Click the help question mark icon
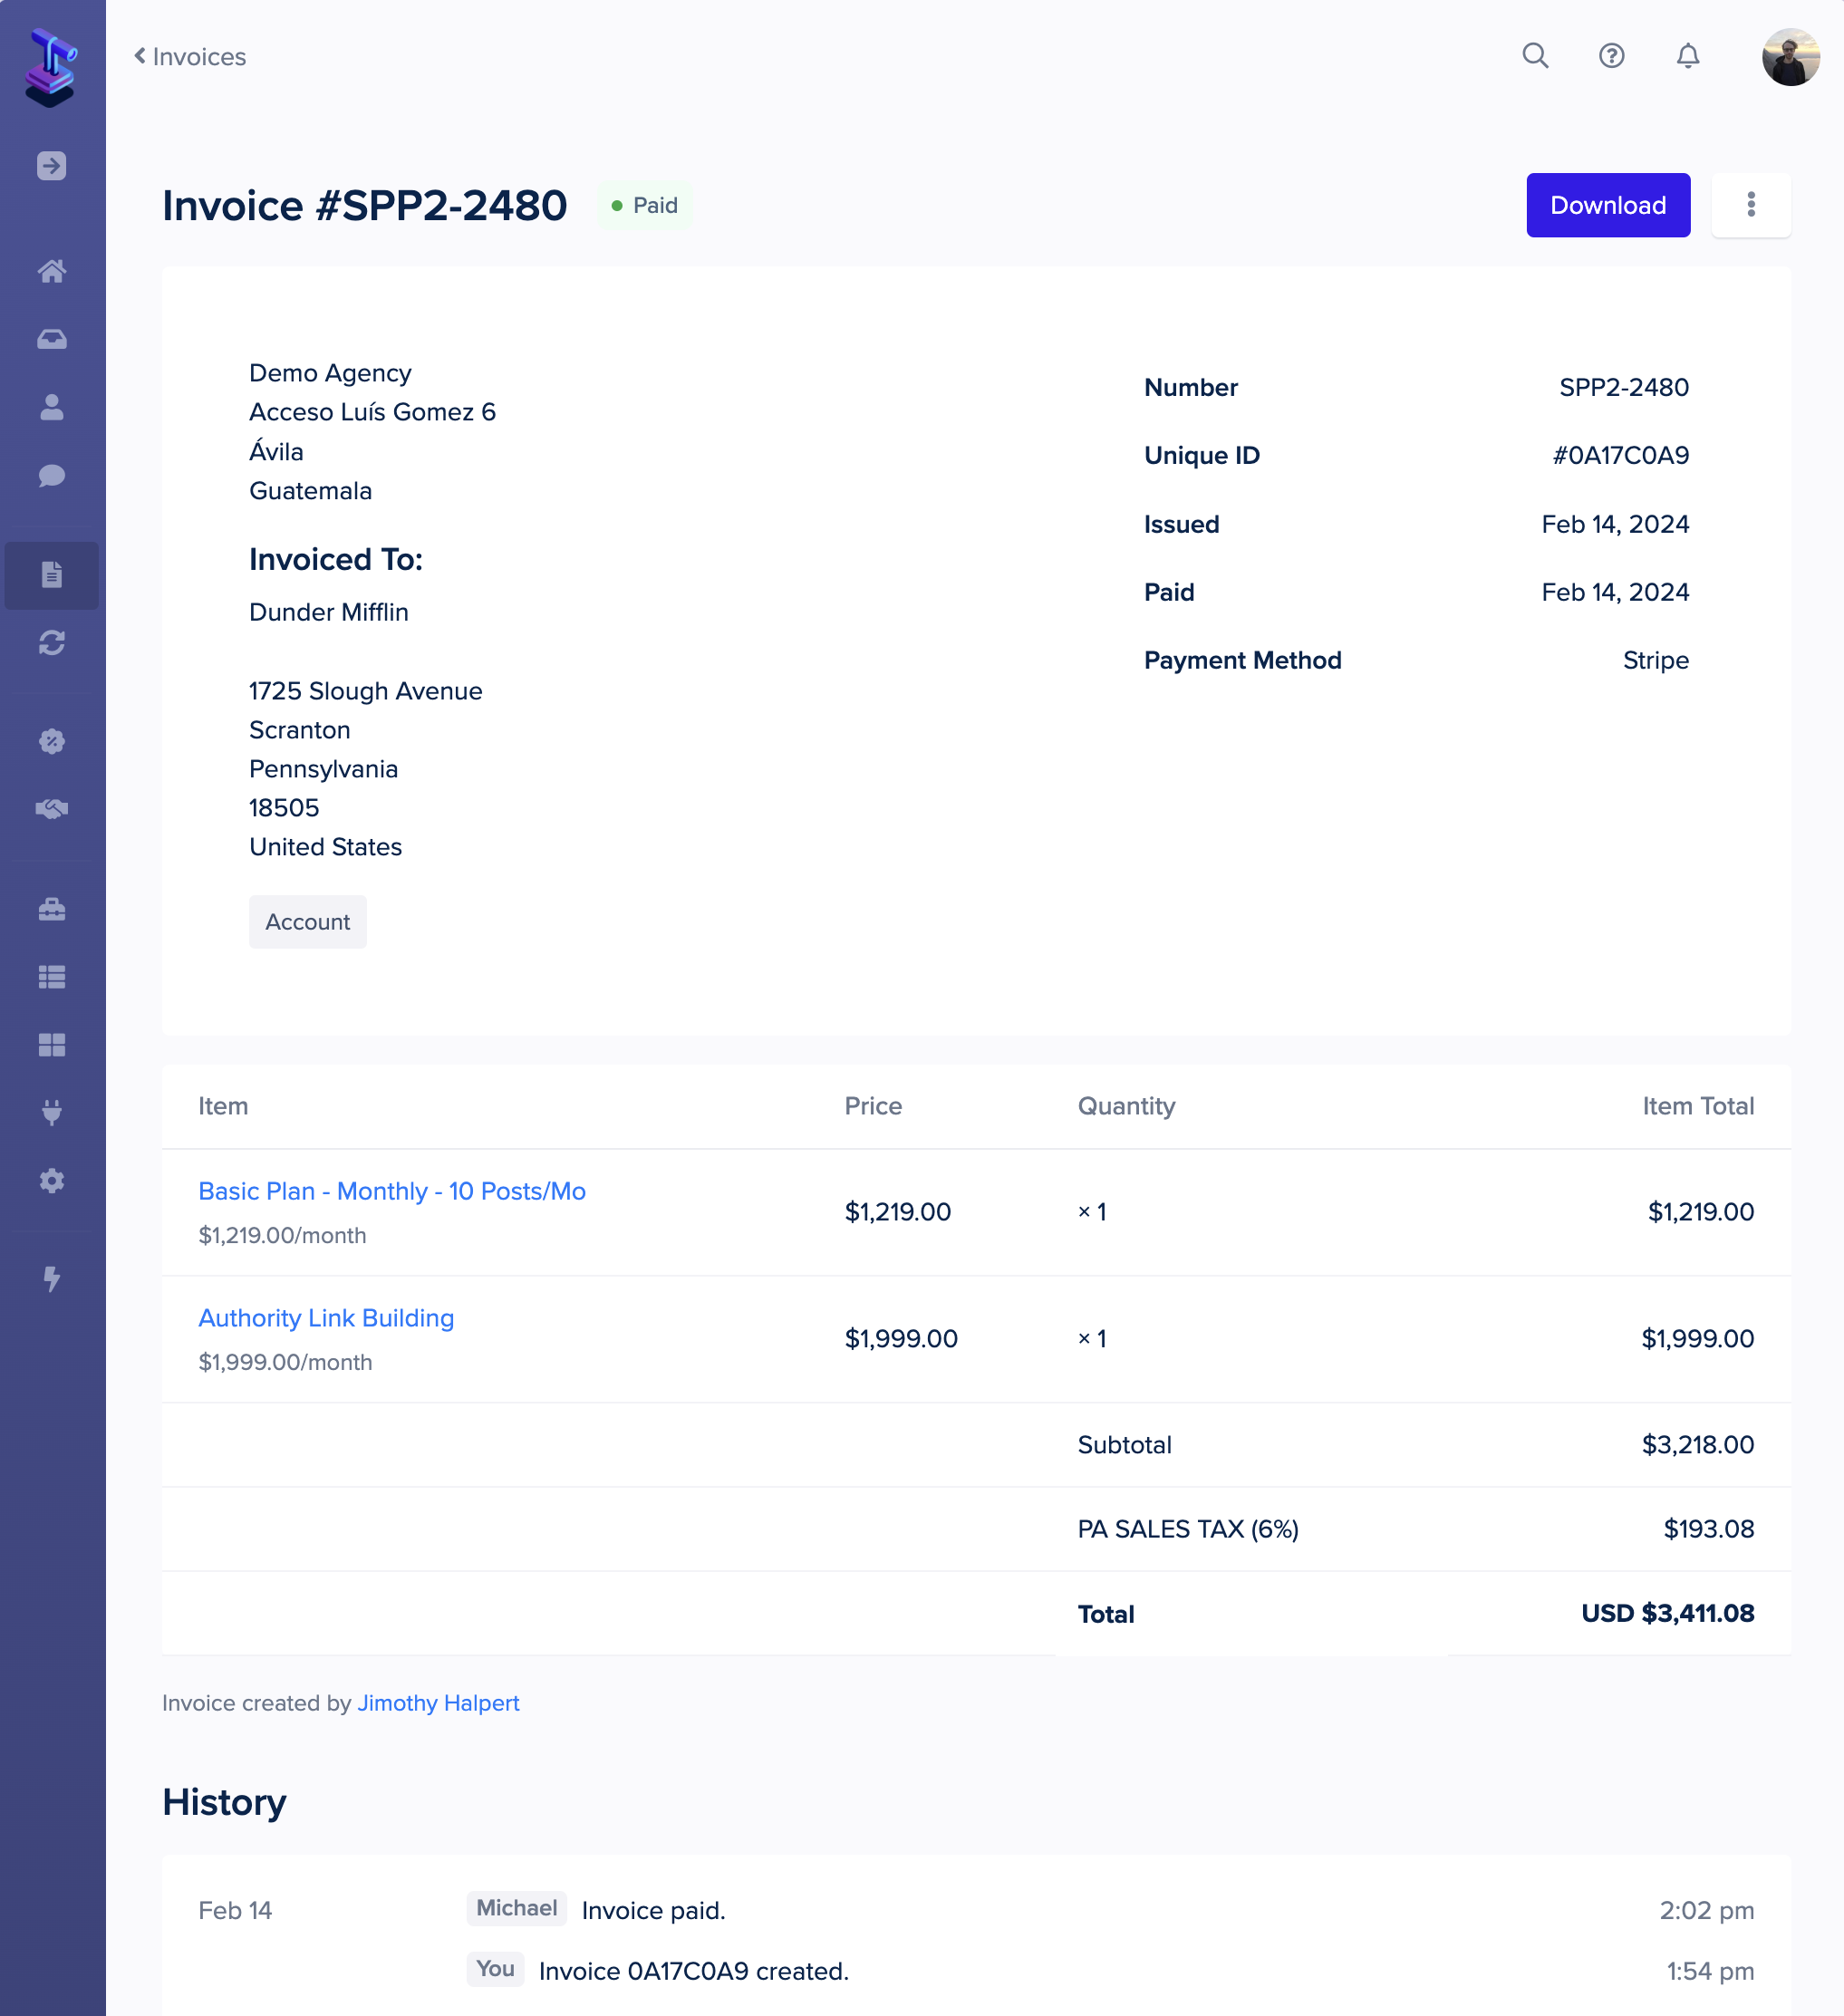1844x2016 pixels. tap(1610, 56)
